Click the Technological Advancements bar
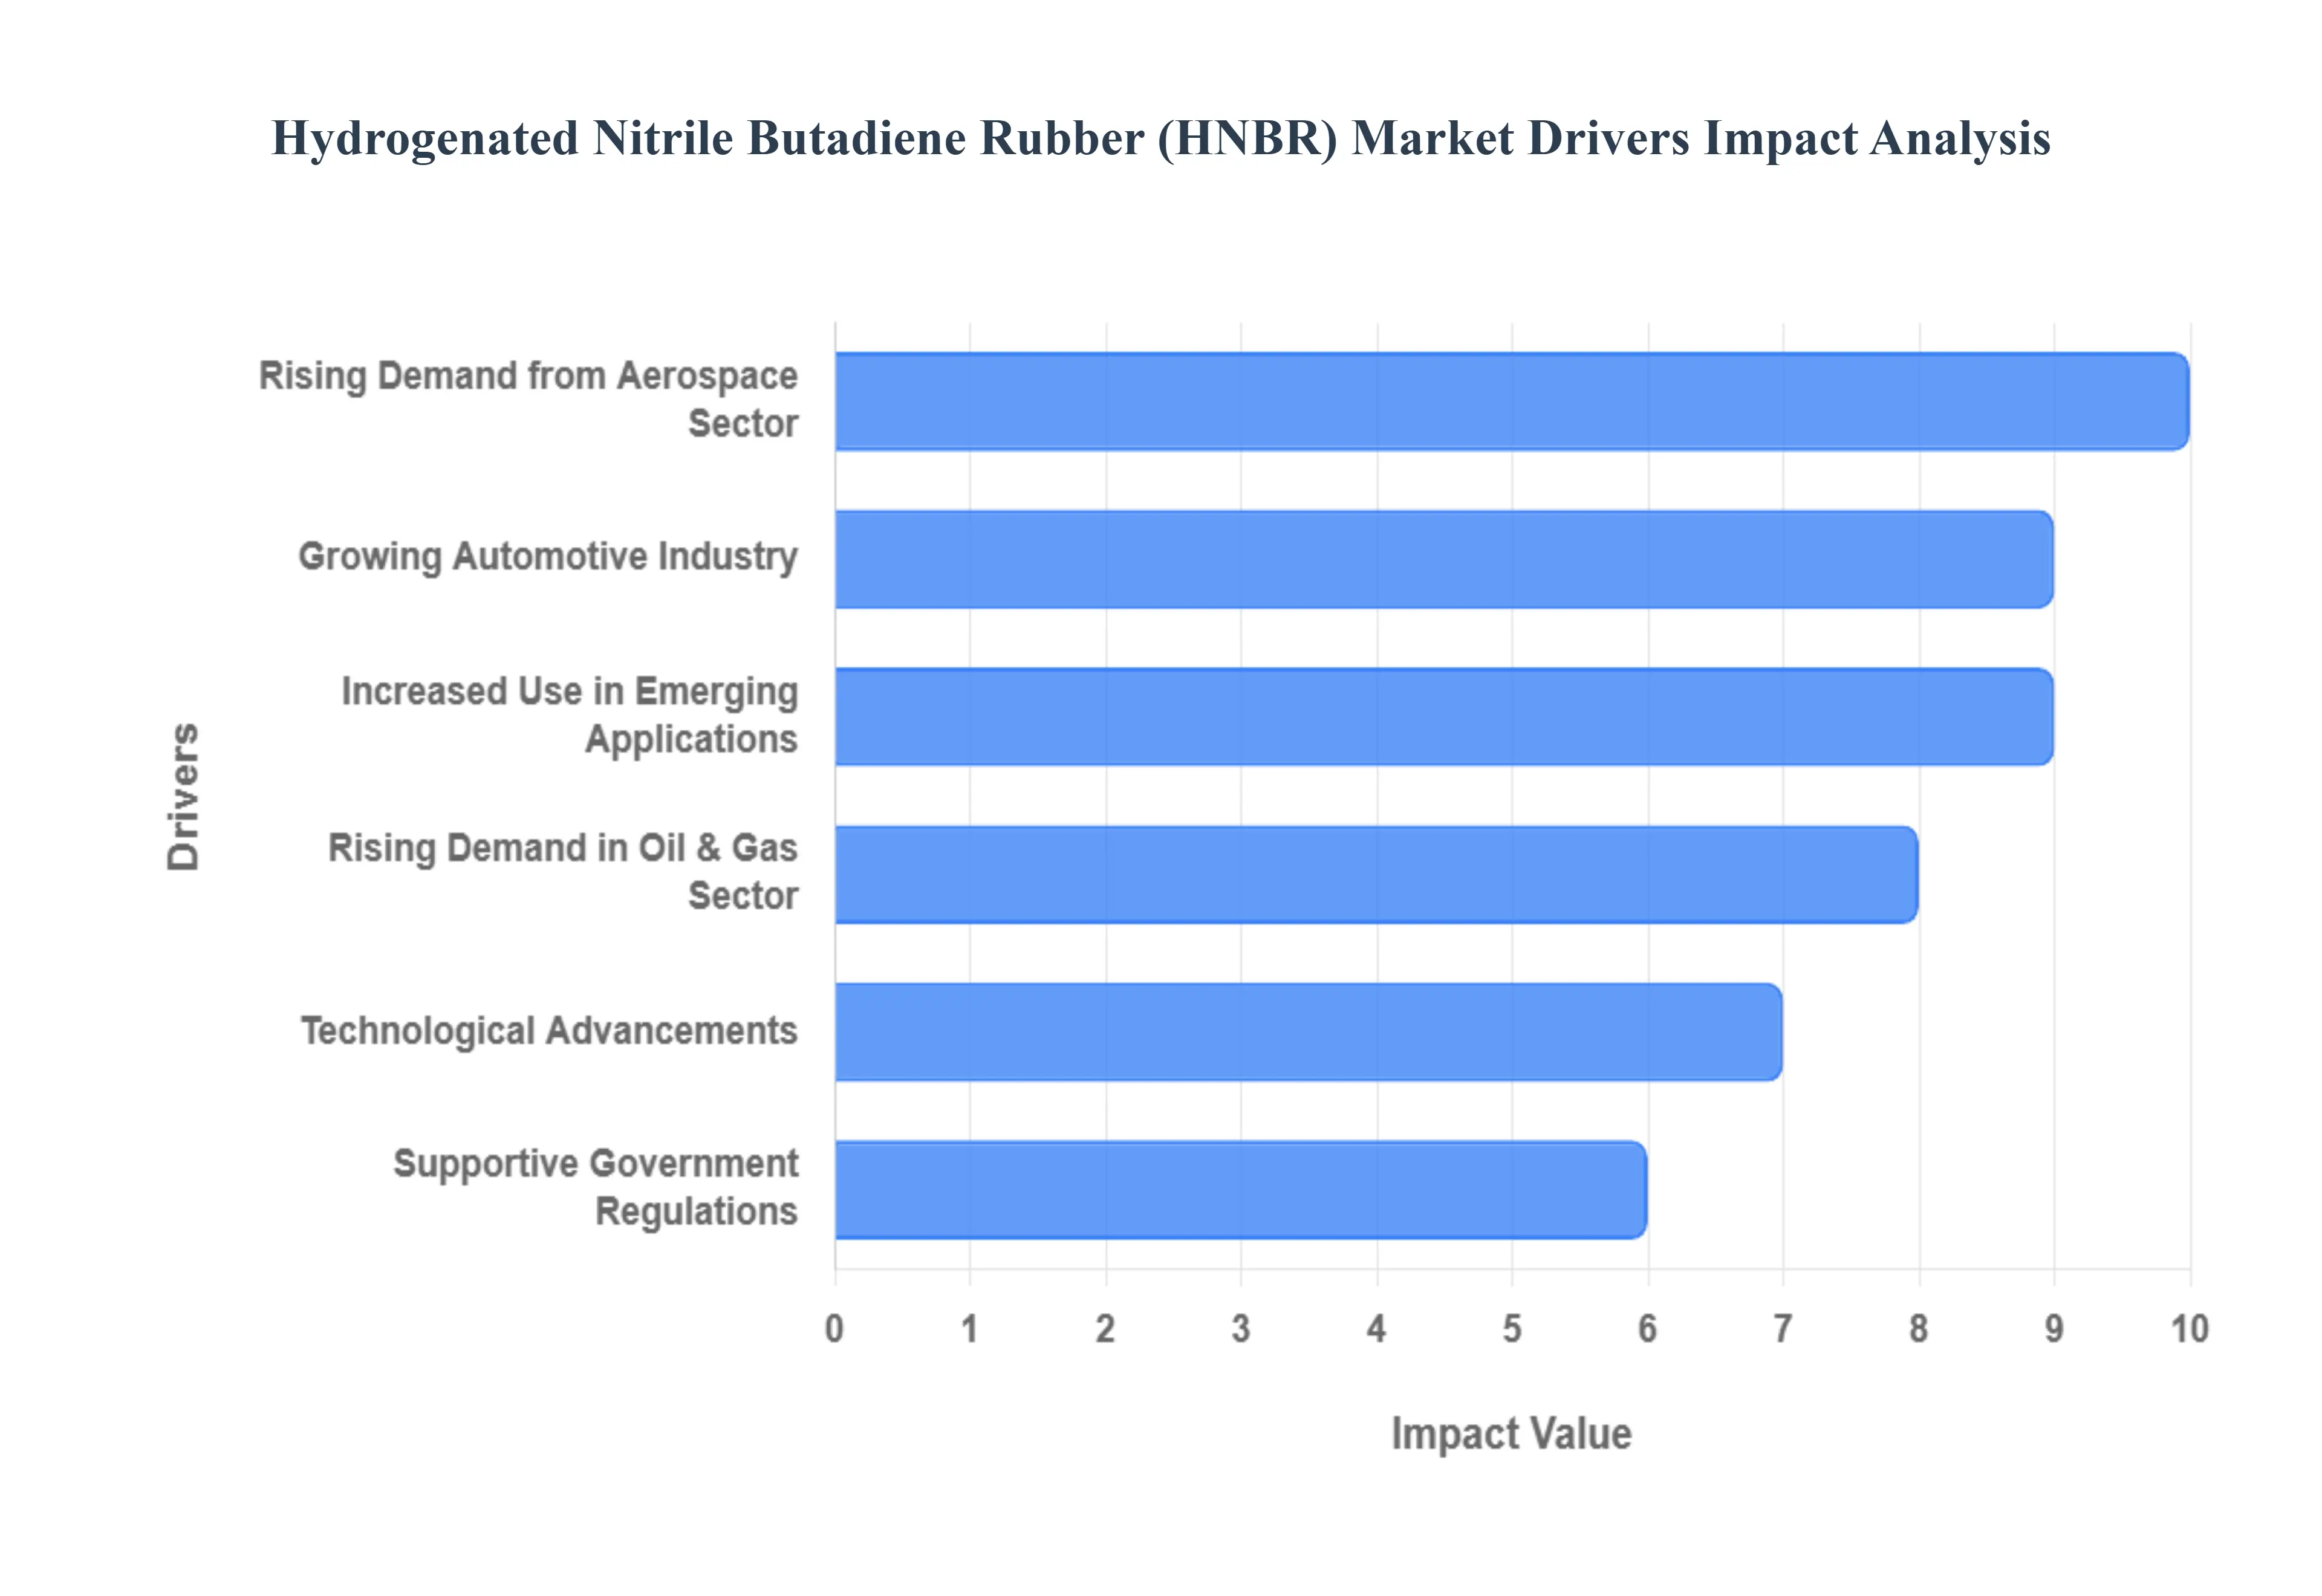This screenshot has width=2322, height=1596. 1307,1031
